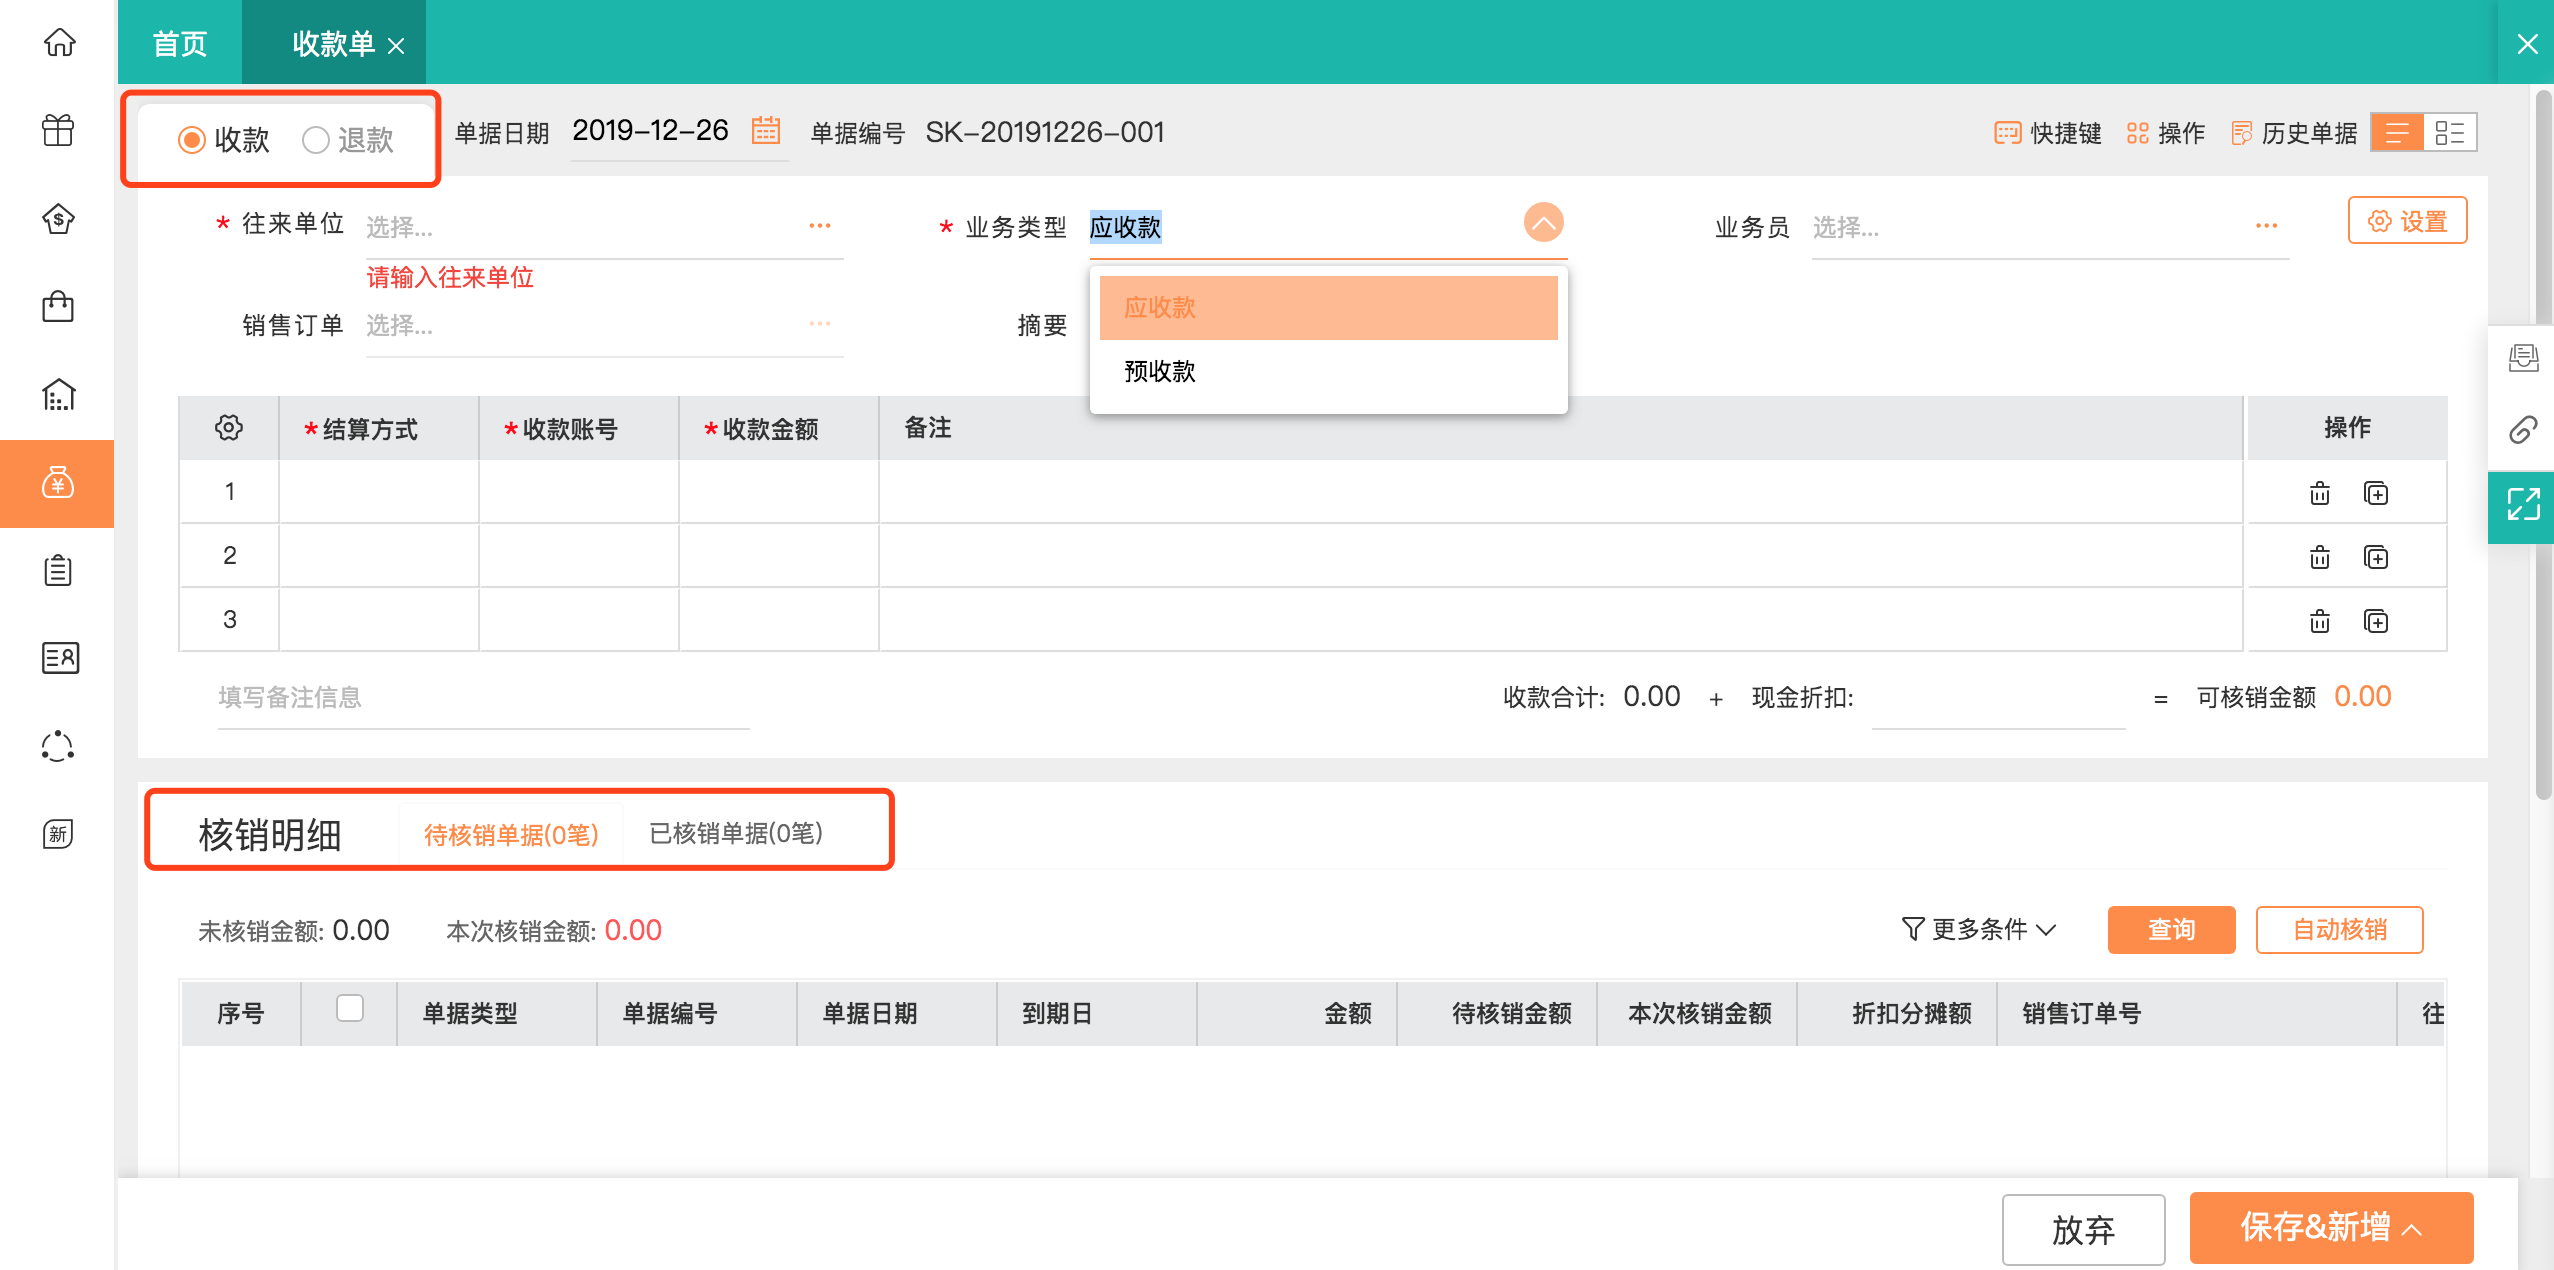Select 预收款 from business type dropdown
This screenshot has height=1270, width=2554.
point(1161,373)
